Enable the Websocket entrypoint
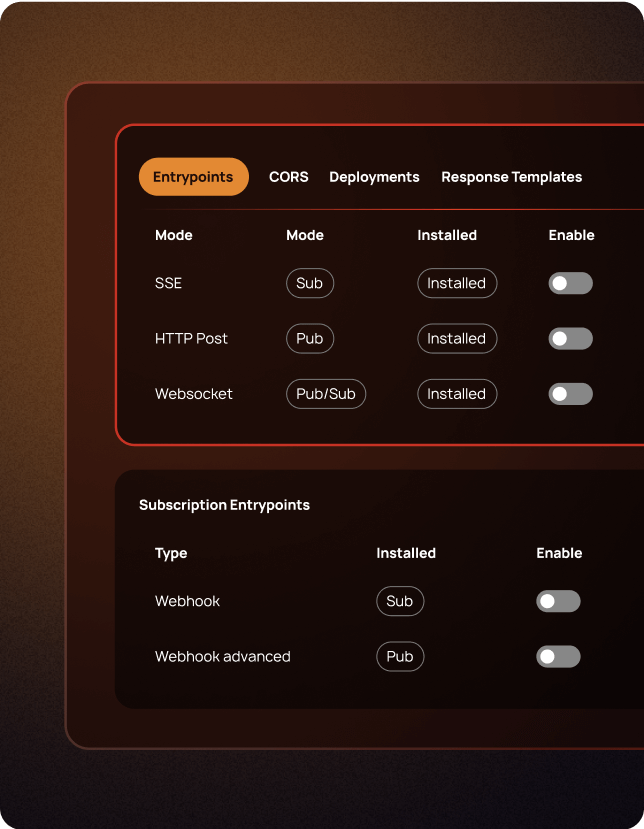 coord(570,393)
